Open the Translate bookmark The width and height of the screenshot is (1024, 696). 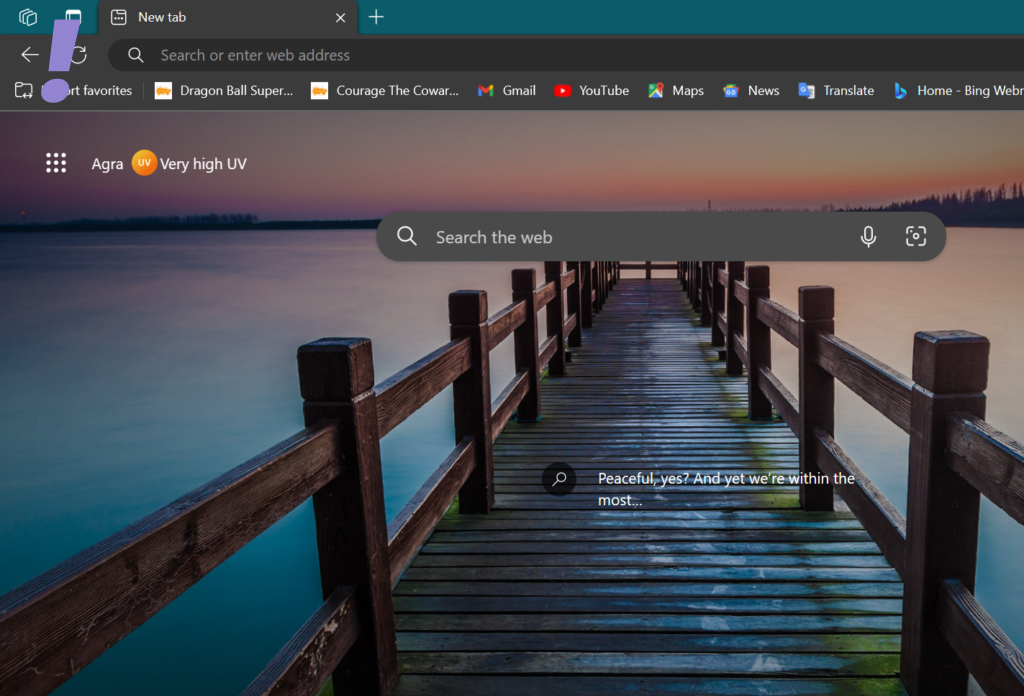[x=836, y=90]
